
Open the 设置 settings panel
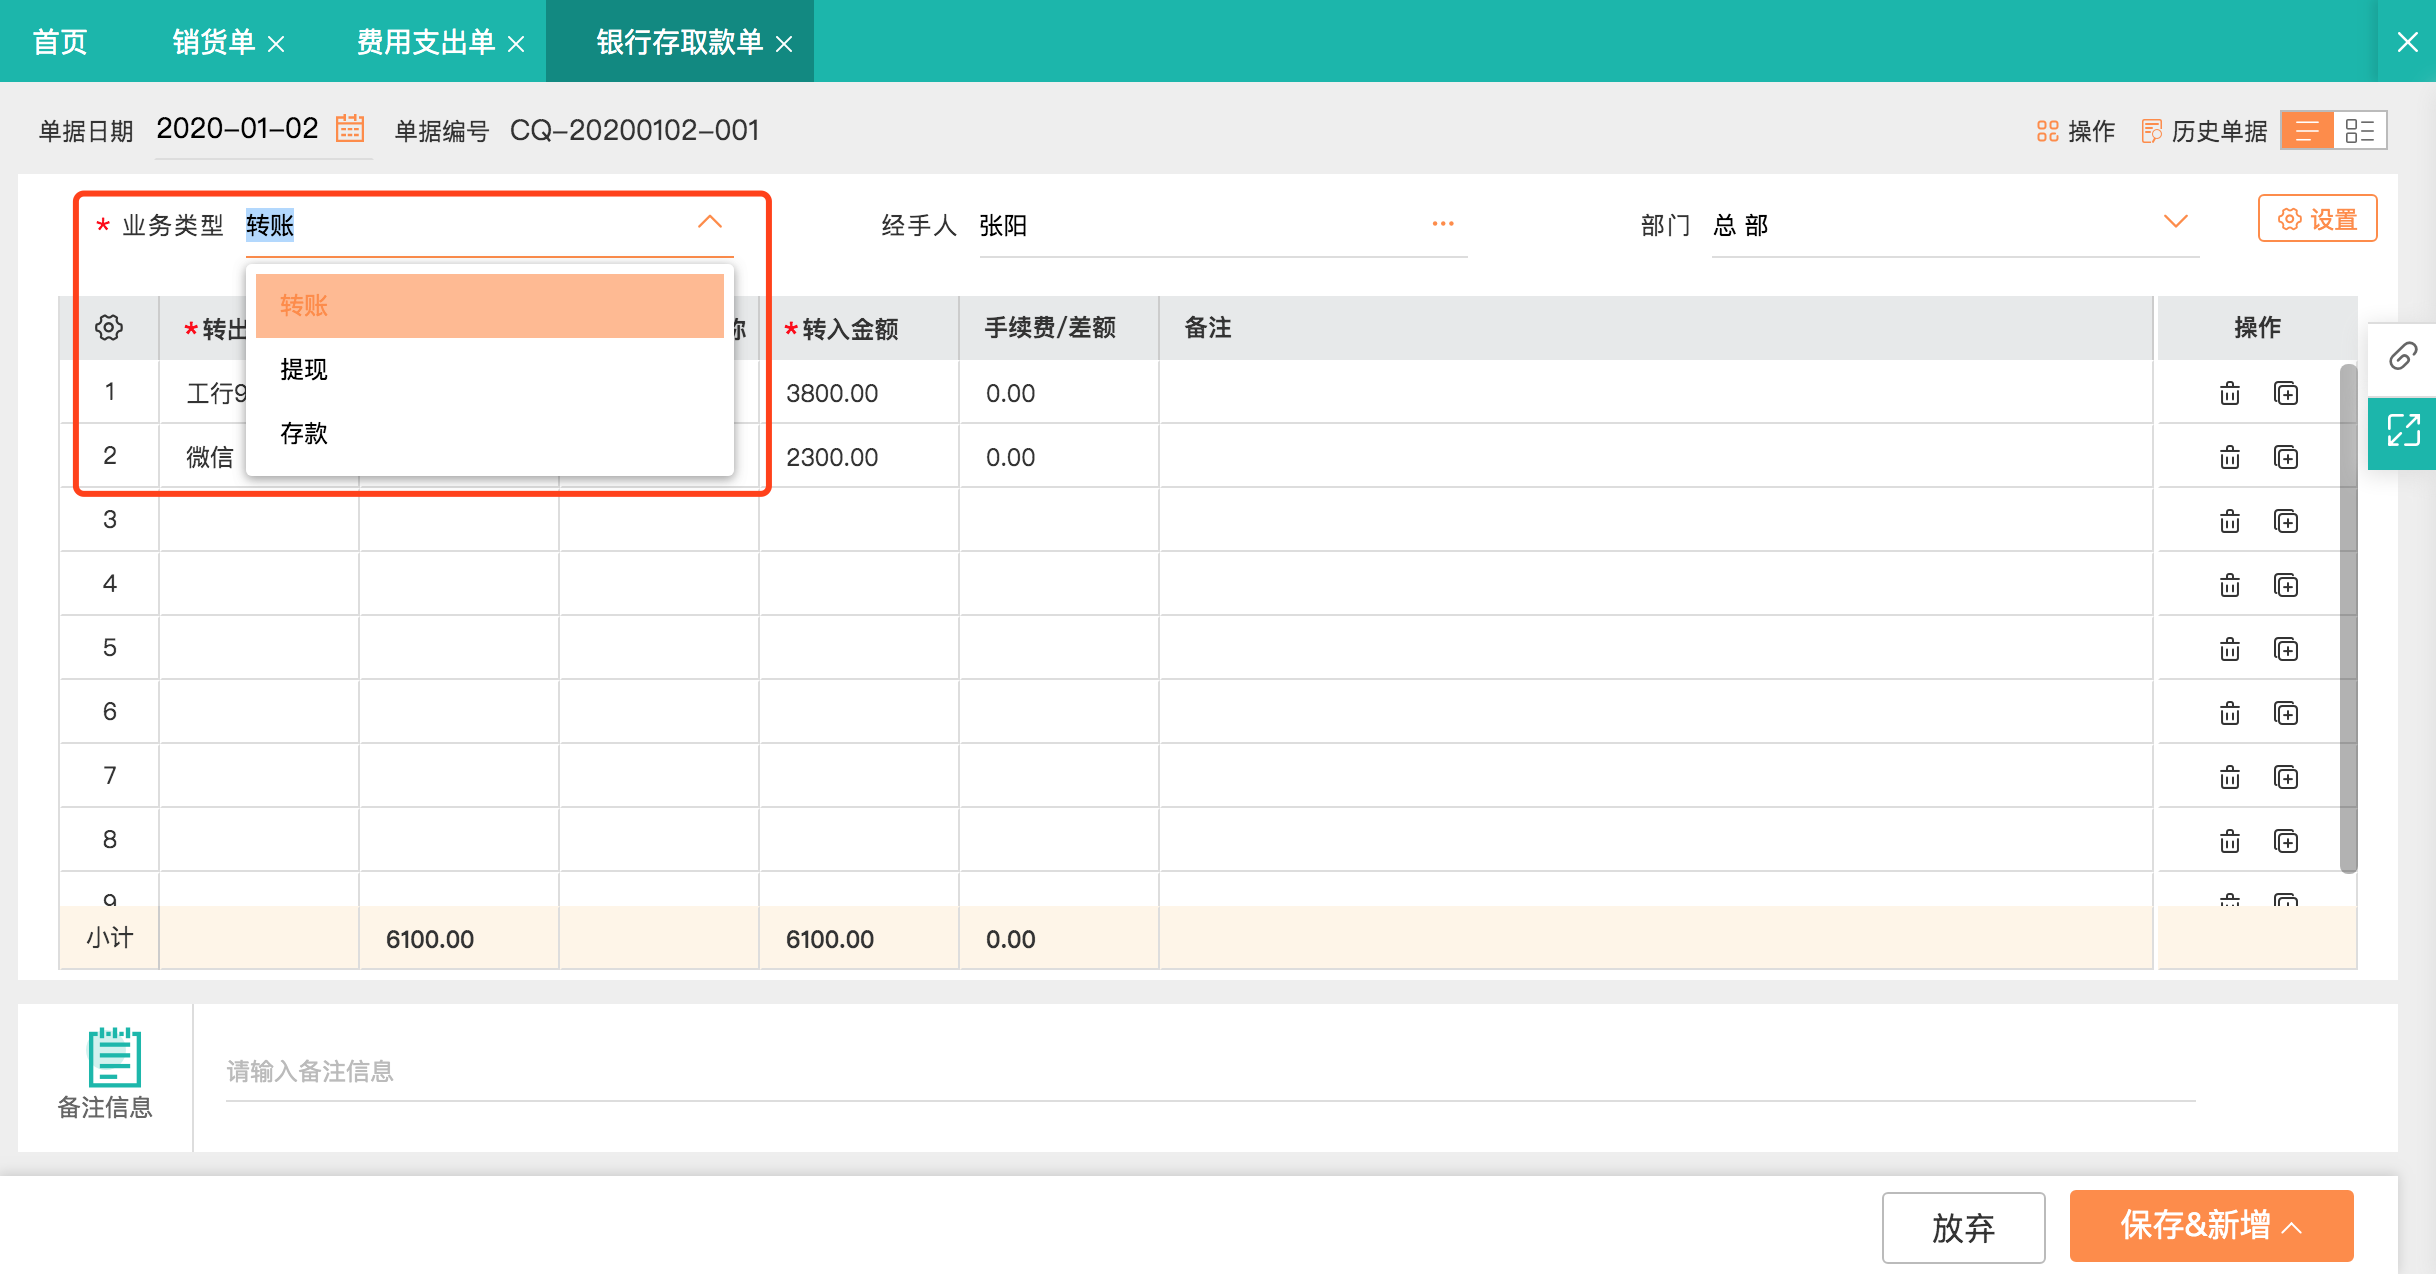[2315, 224]
